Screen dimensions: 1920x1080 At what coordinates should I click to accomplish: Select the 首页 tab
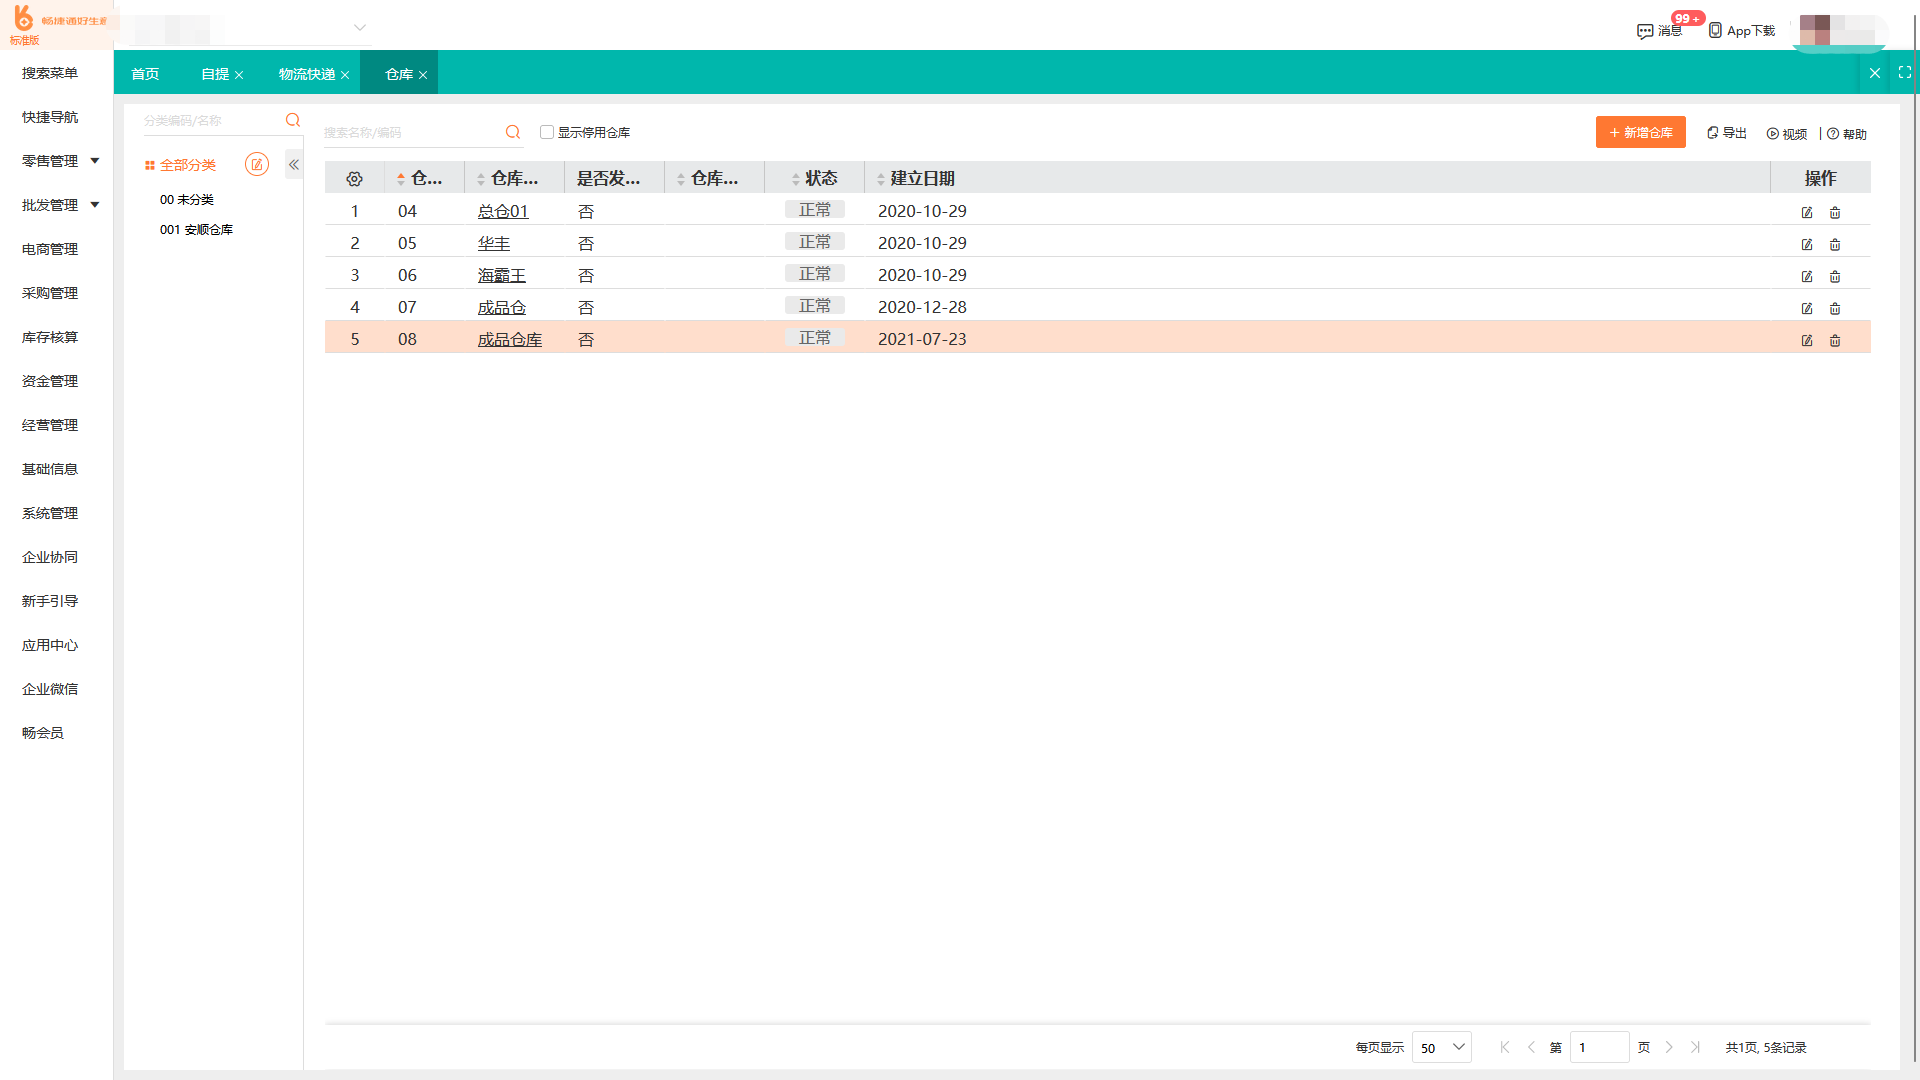[145, 74]
